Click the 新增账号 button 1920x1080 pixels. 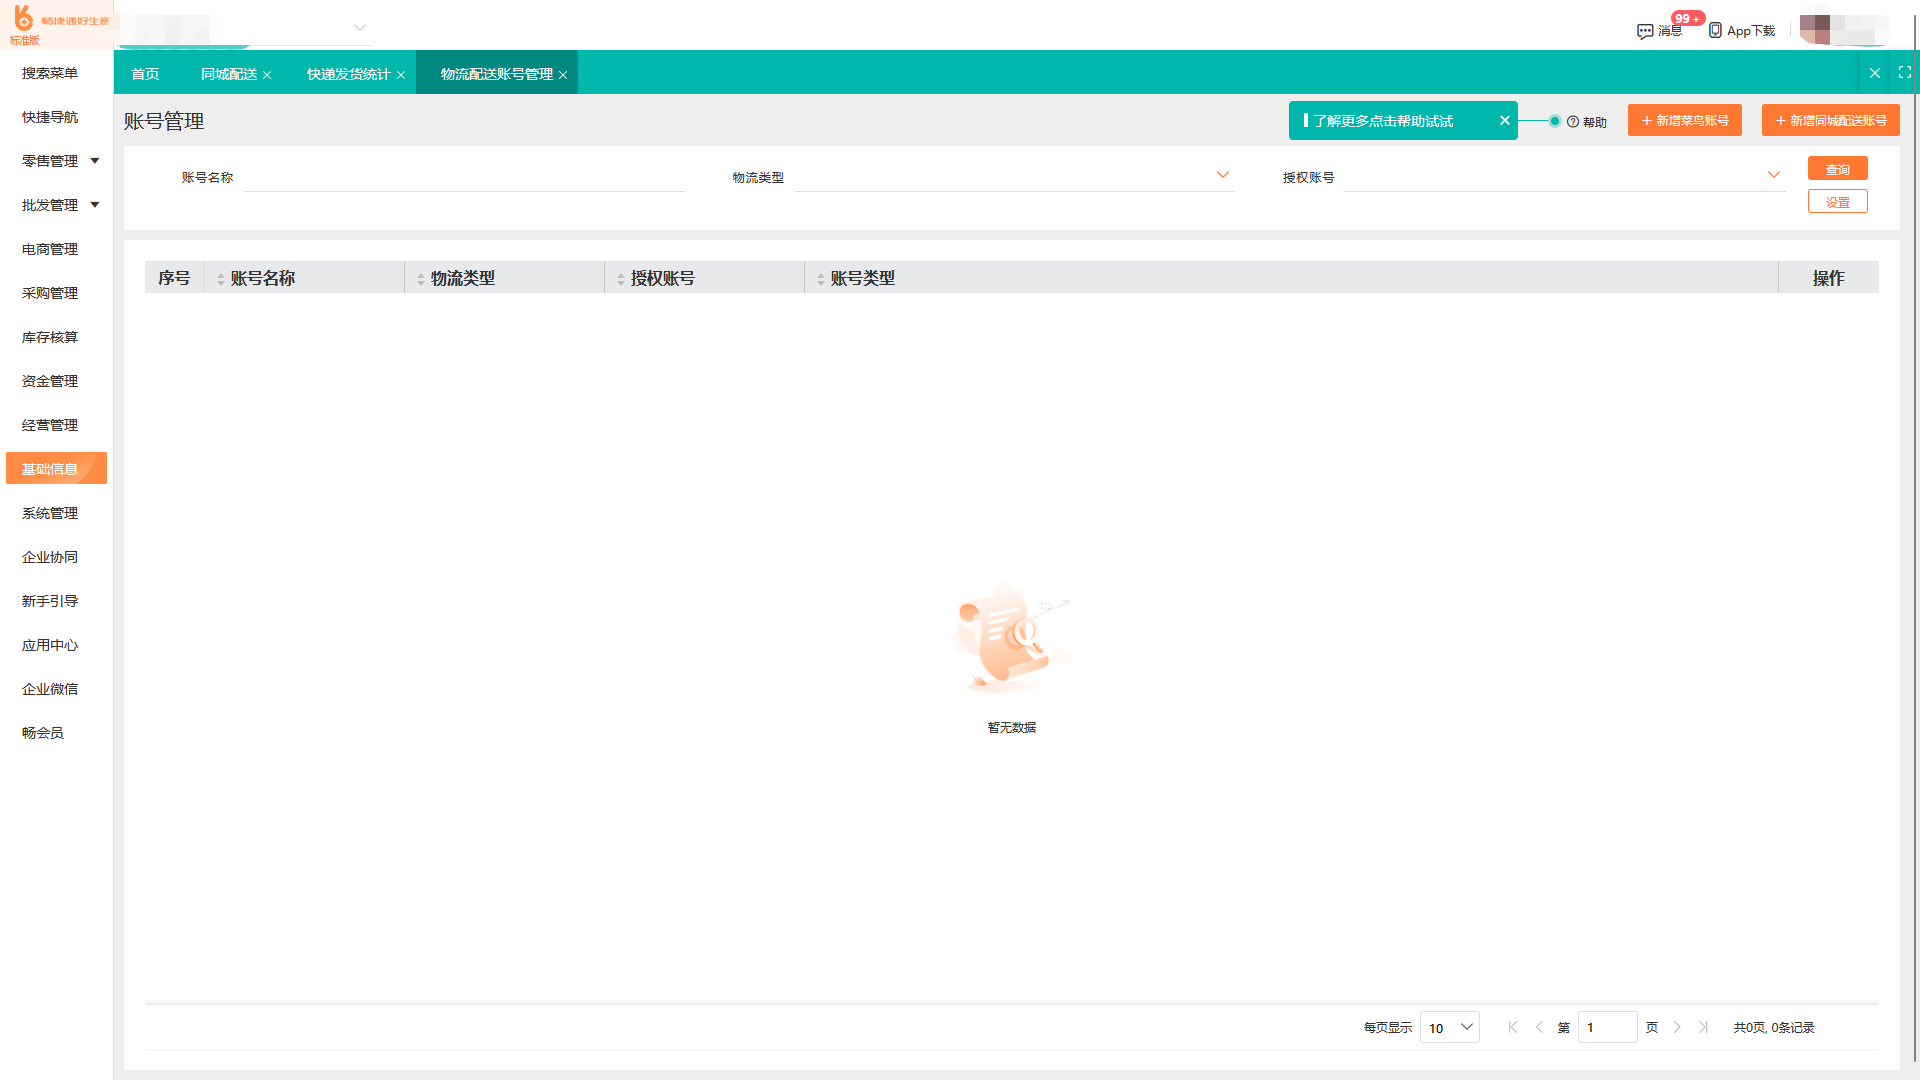tap(1688, 120)
